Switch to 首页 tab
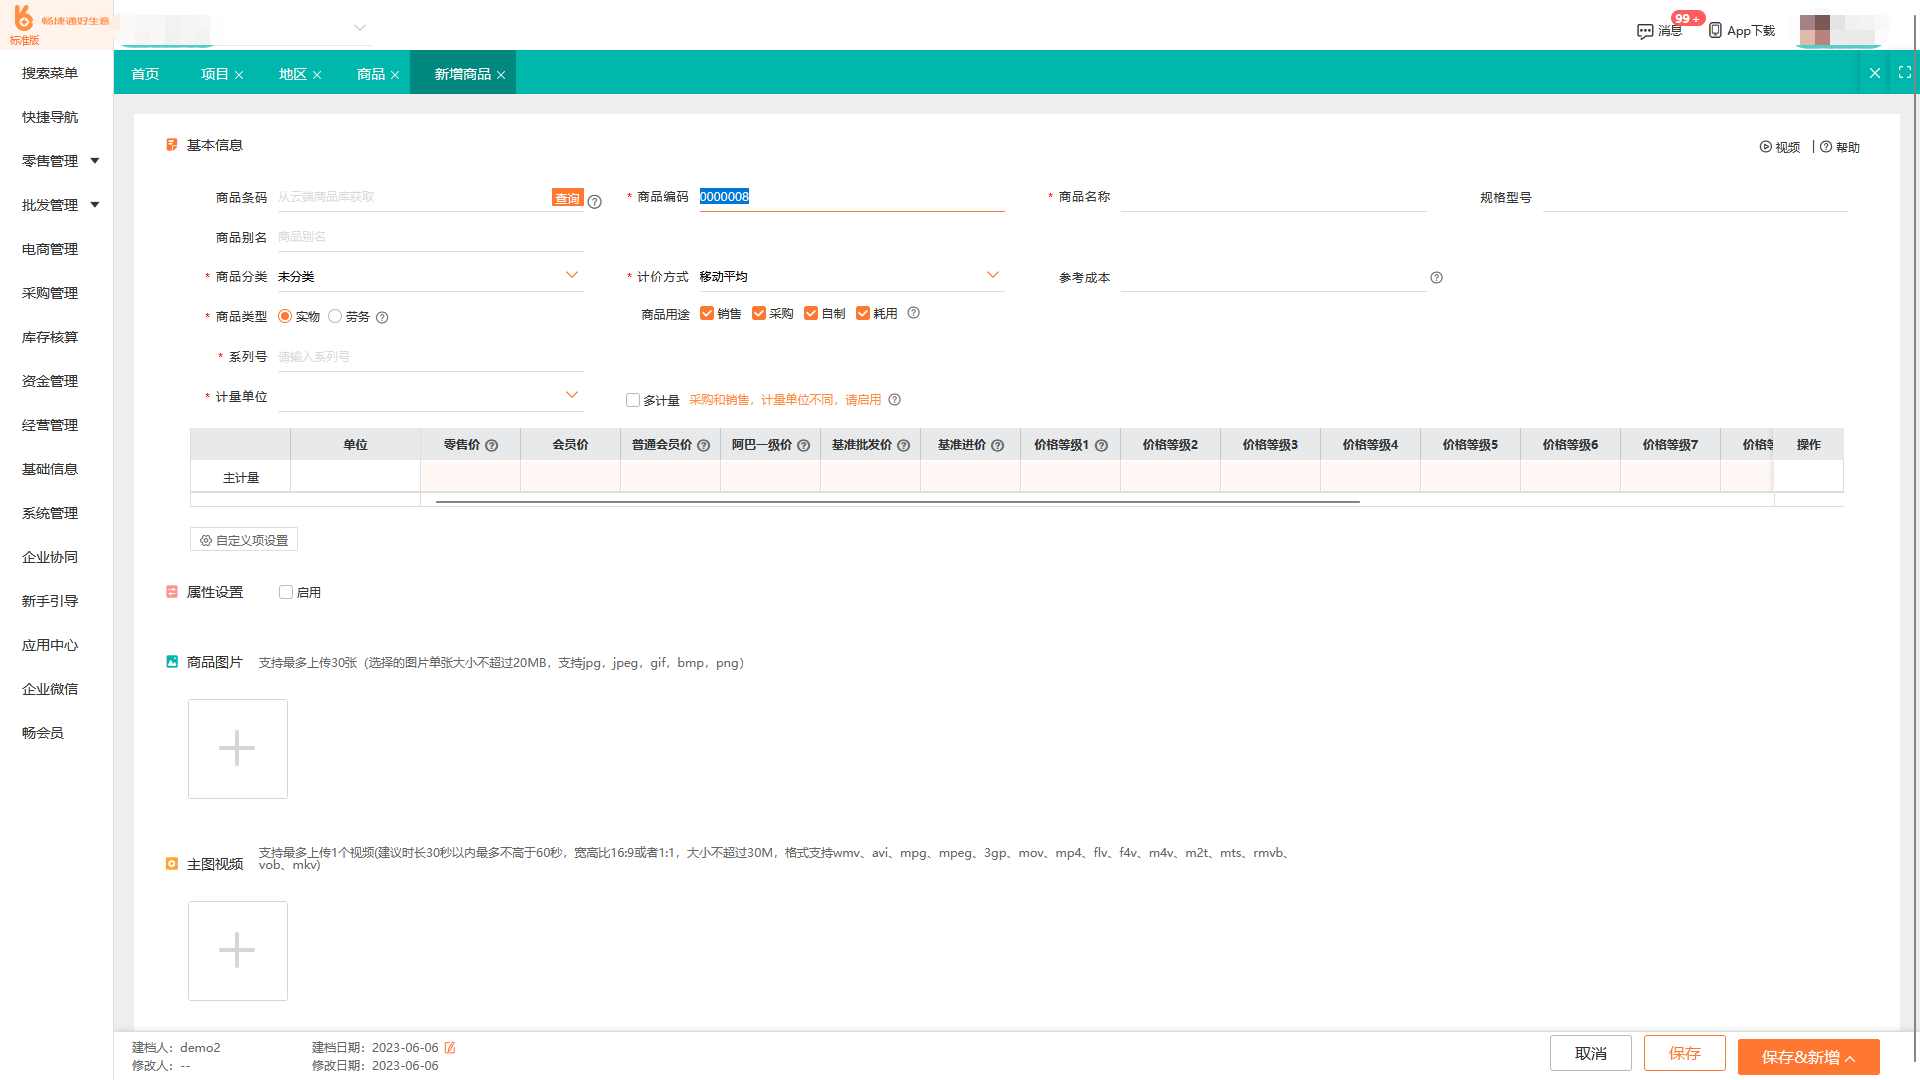The height and width of the screenshot is (1080, 1920). click(145, 74)
